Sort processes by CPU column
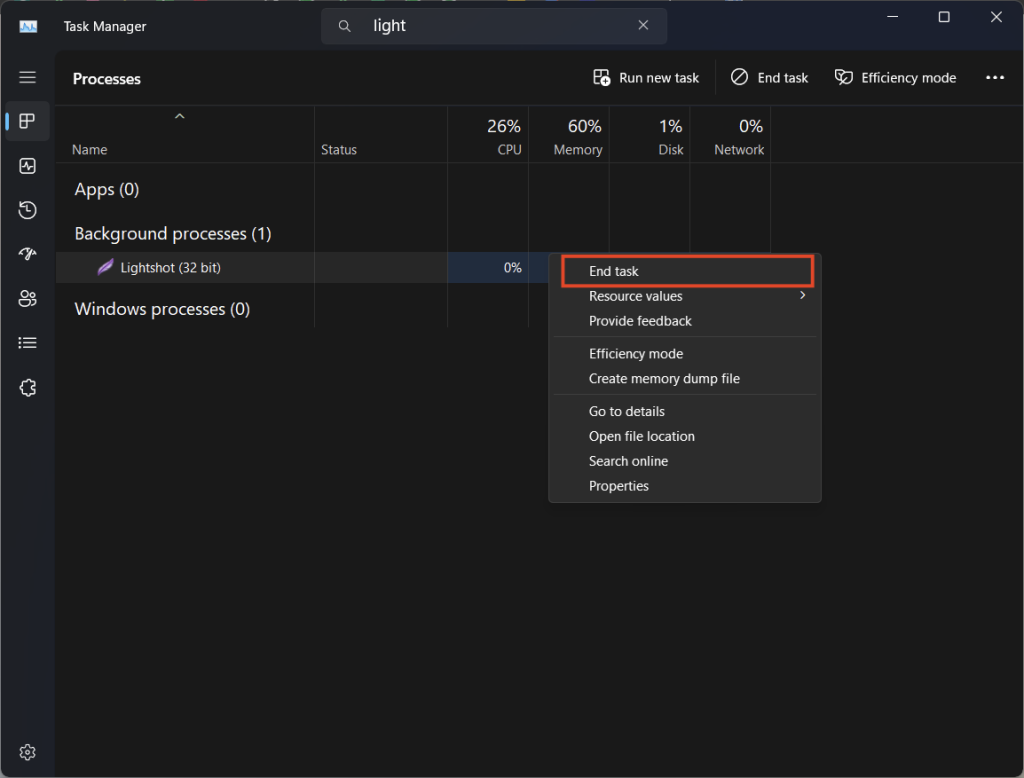Screen dimensions: 1024x778 pyautogui.click(x=488, y=137)
